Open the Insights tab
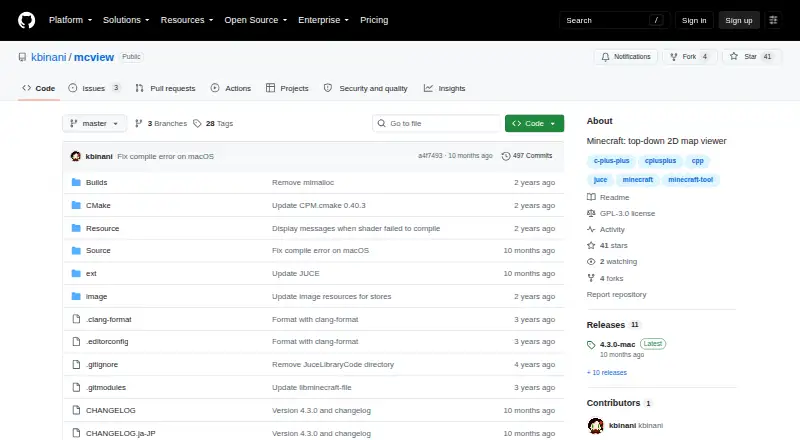This screenshot has height=440, width=800. click(444, 88)
